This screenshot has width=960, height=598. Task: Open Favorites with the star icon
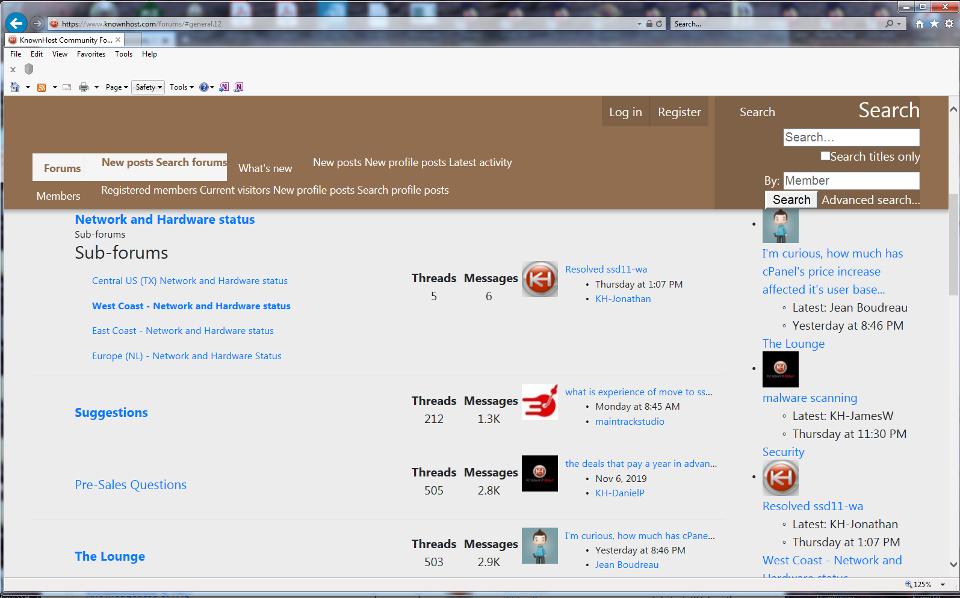coord(934,24)
